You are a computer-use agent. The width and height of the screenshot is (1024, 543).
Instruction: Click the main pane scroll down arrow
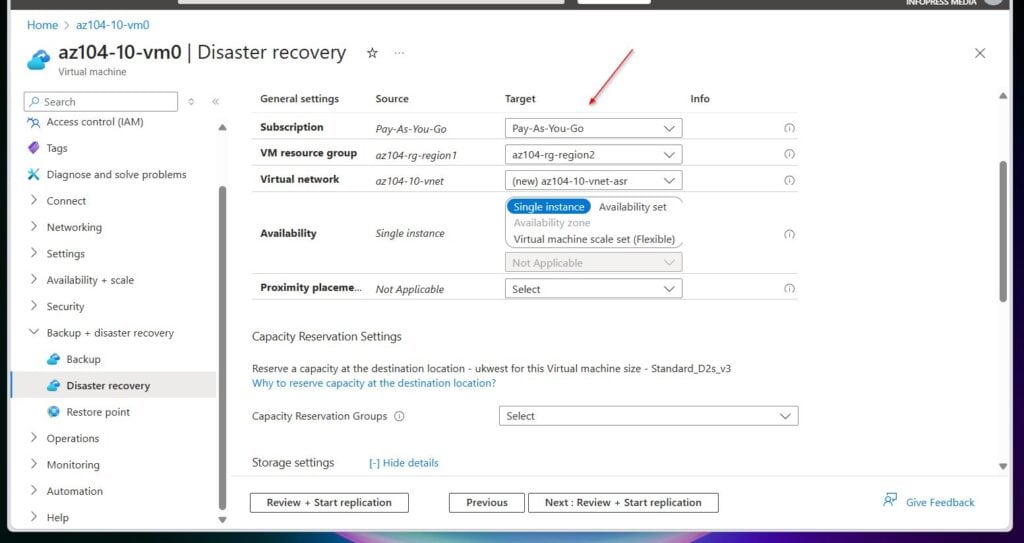1003,466
